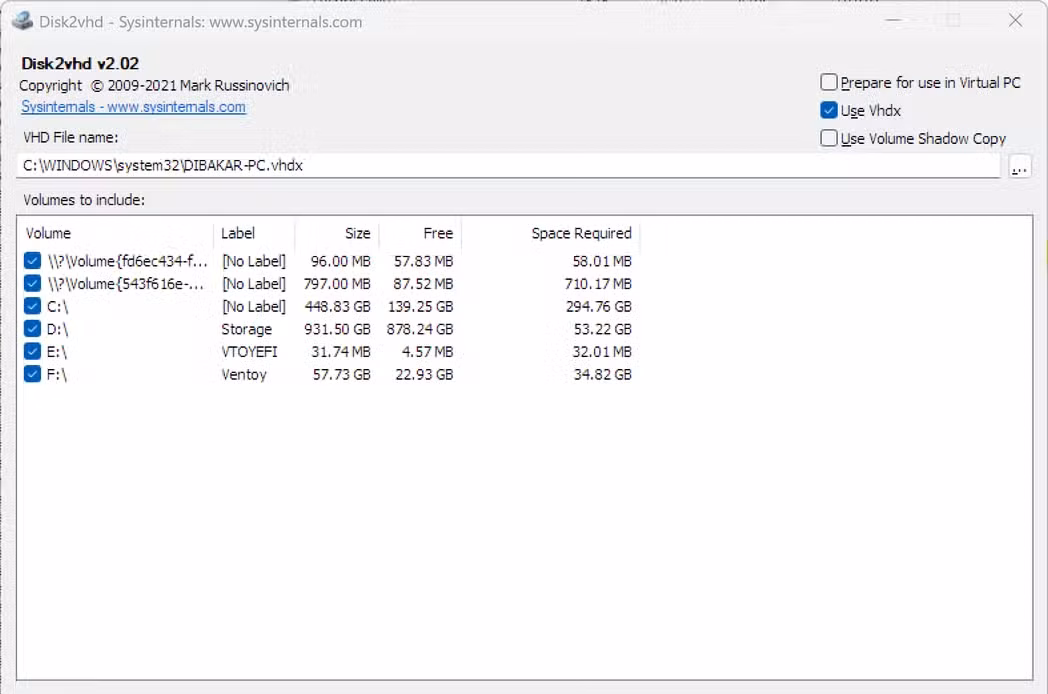
Task: Click the 139.25 GB free value
Action: (x=420, y=307)
